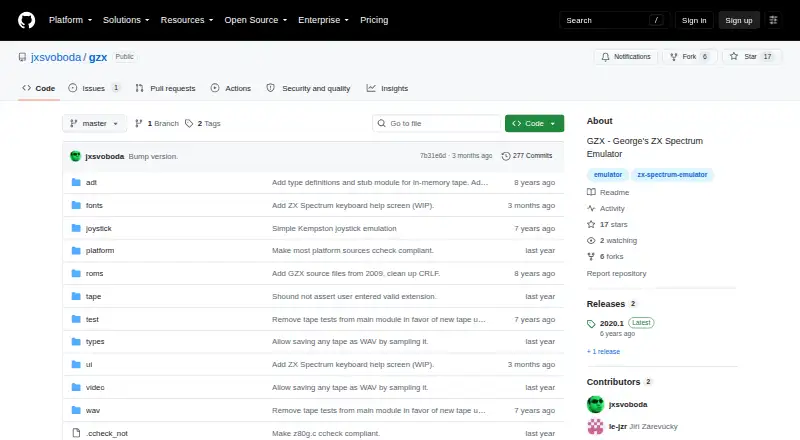Viewport: 800px width, 440px height.
Task: Click the forks icon in About
Action: pyautogui.click(x=591, y=256)
